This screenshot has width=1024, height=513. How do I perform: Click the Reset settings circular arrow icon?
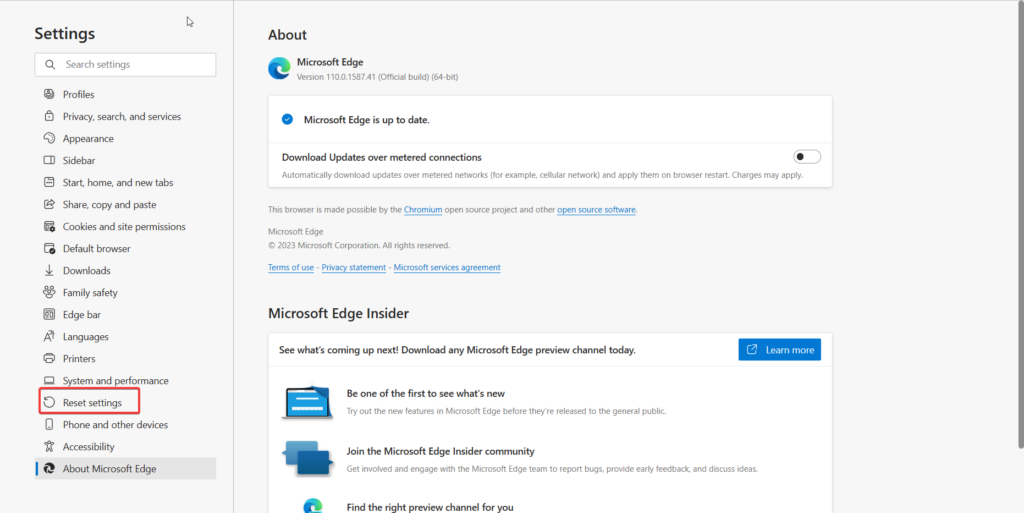point(49,403)
